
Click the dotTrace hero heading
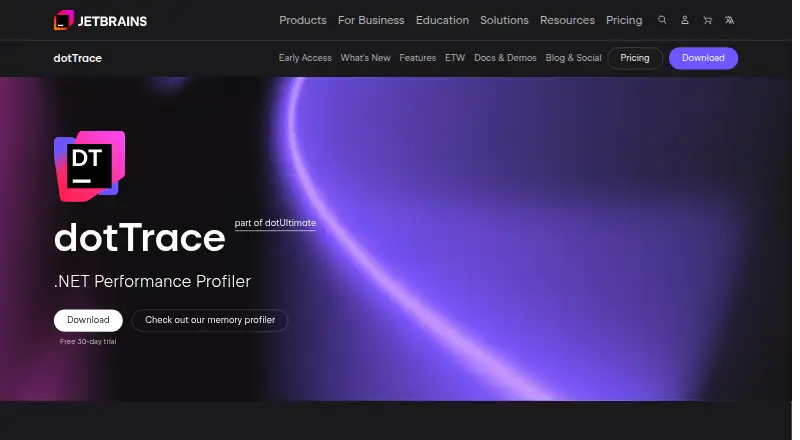[139, 238]
